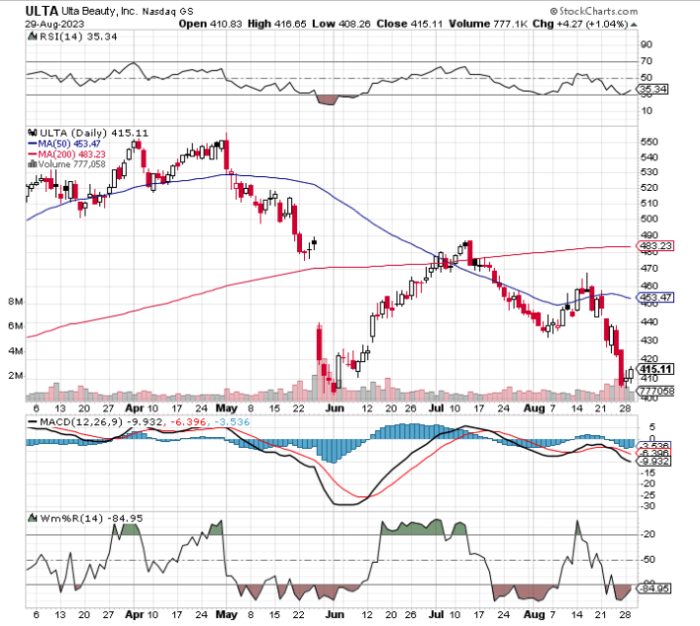700x626 pixels.
Task: Click the red 483.23 price tag on right axis
Action: coord(654,246)
